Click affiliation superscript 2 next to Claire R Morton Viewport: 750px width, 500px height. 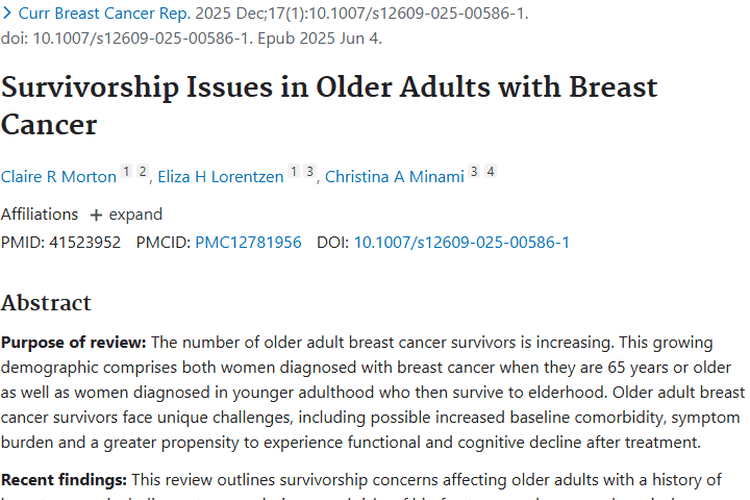point(143,171)
